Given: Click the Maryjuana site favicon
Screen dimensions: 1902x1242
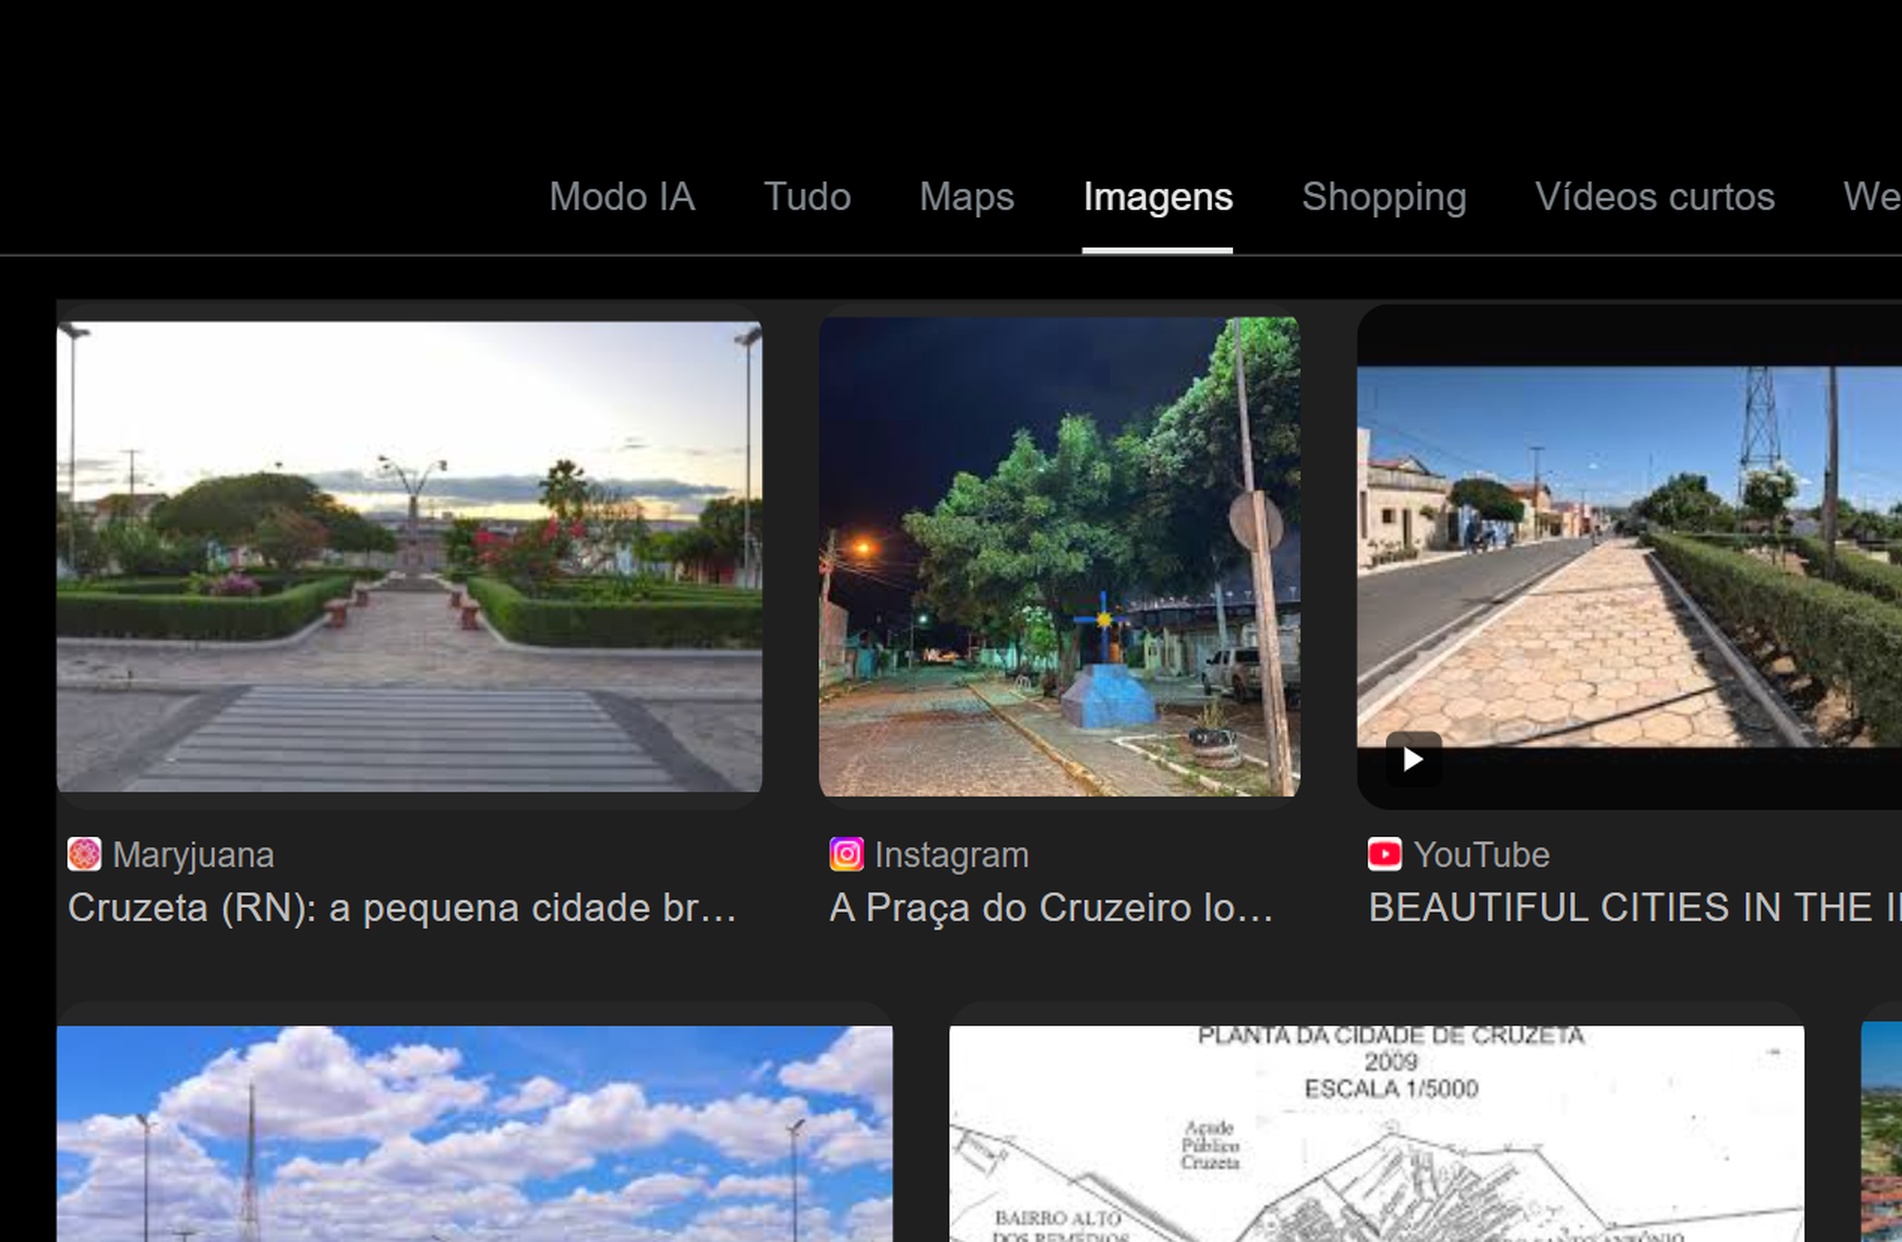Looking at the screenshot, I should (x=84, y=855).
